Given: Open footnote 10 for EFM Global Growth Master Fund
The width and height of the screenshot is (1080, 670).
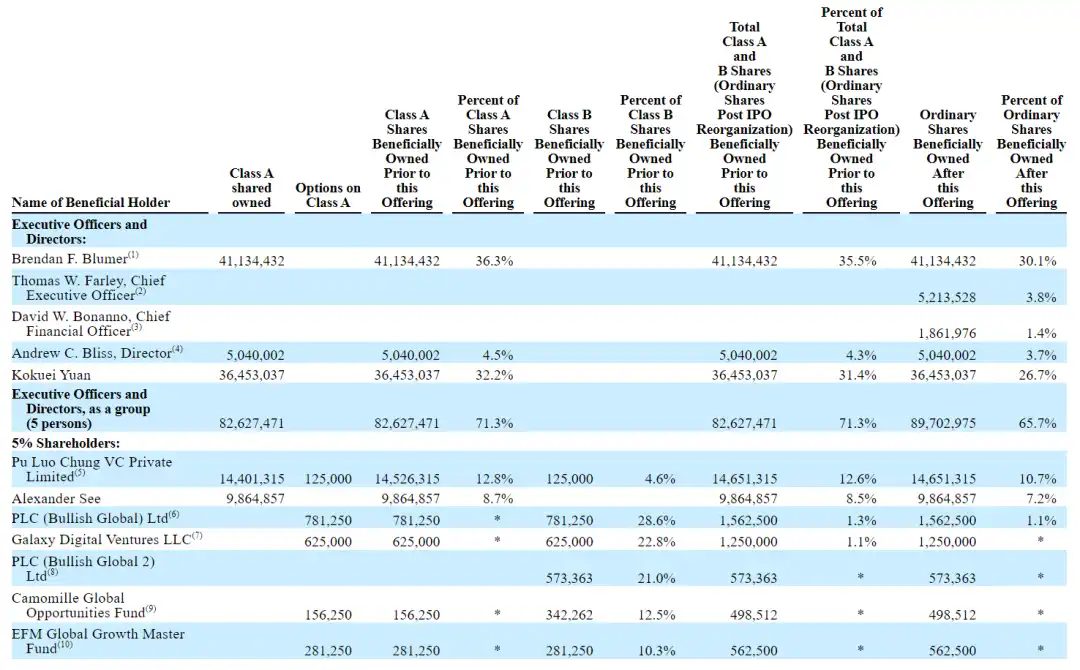Looking at the screenshot, I should (66, 645).
